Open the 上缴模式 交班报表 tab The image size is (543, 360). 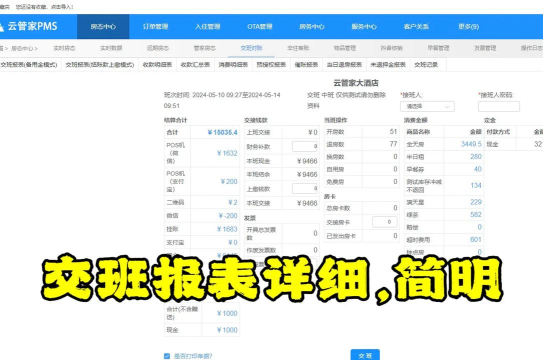[x=100, y=65]
